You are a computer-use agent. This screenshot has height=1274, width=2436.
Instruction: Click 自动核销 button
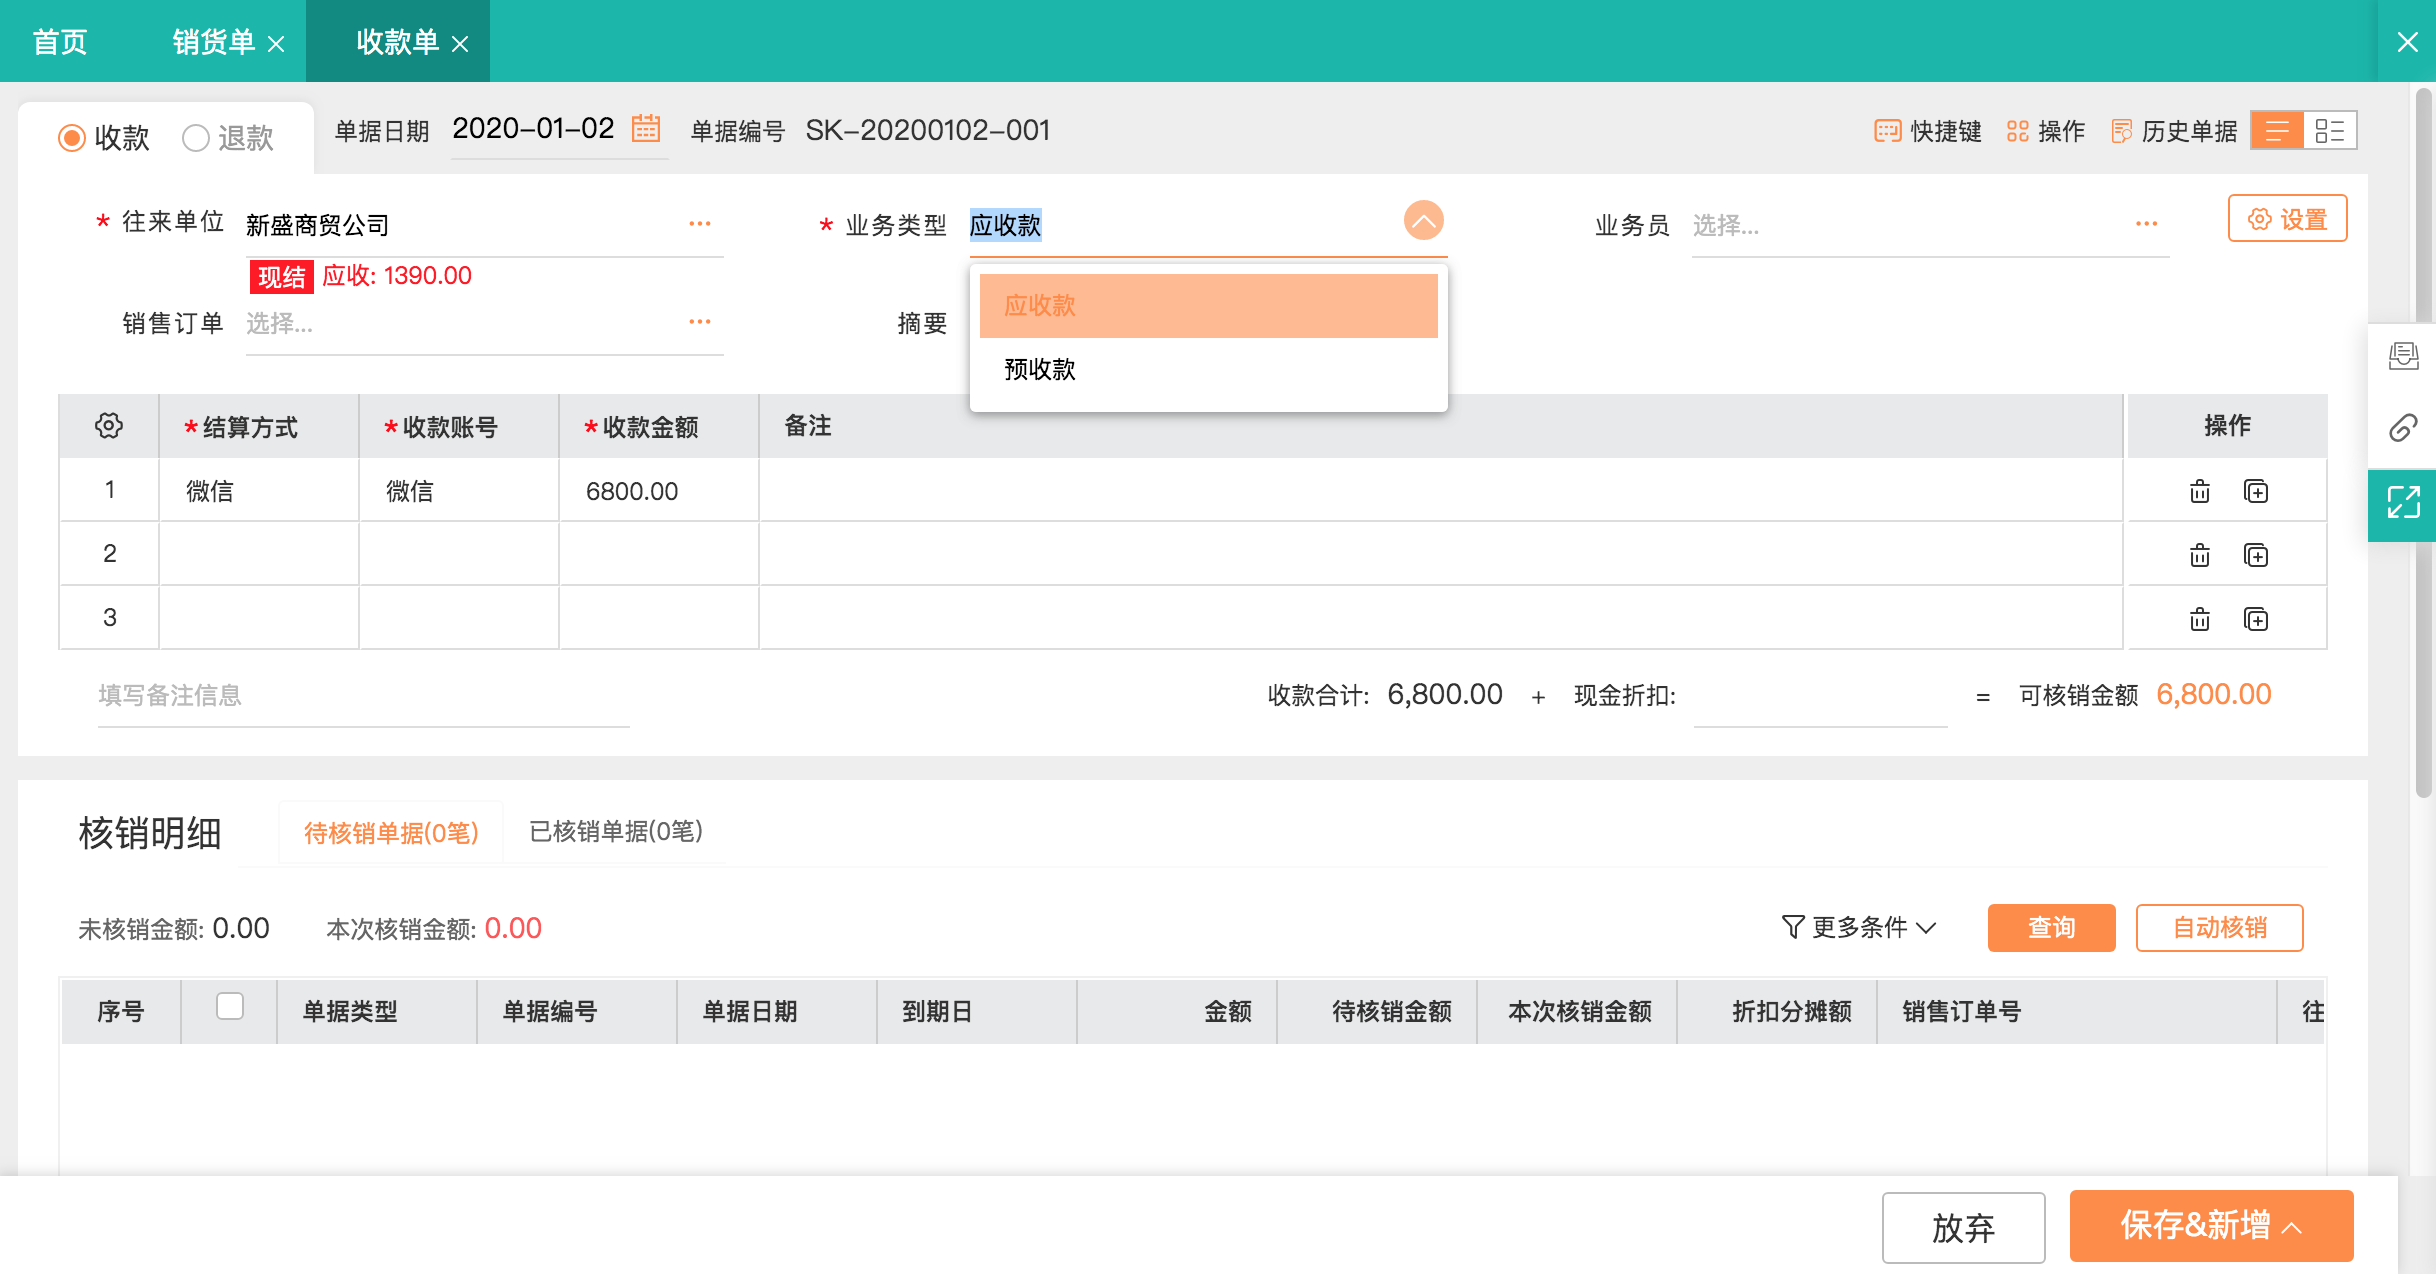coord(2220,928)
